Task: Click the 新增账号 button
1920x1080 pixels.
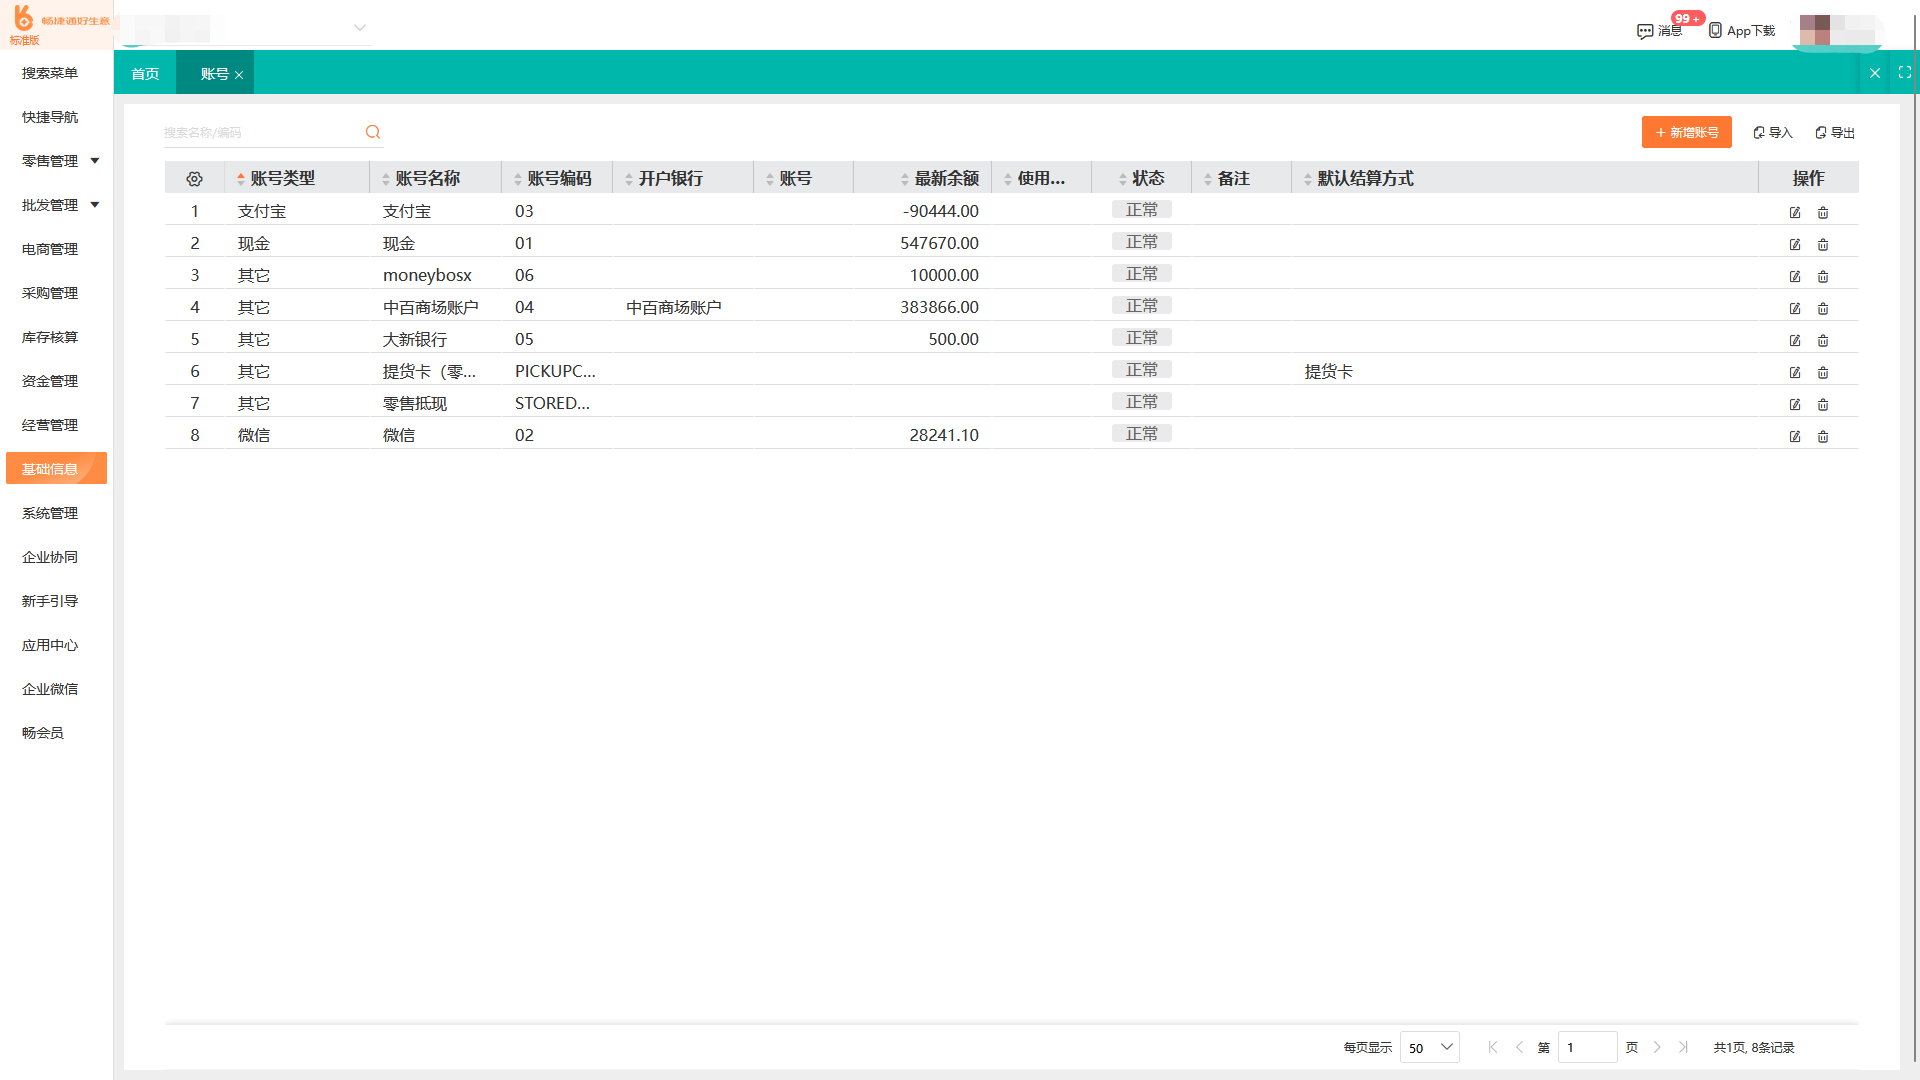Action: coord(1689,132)
